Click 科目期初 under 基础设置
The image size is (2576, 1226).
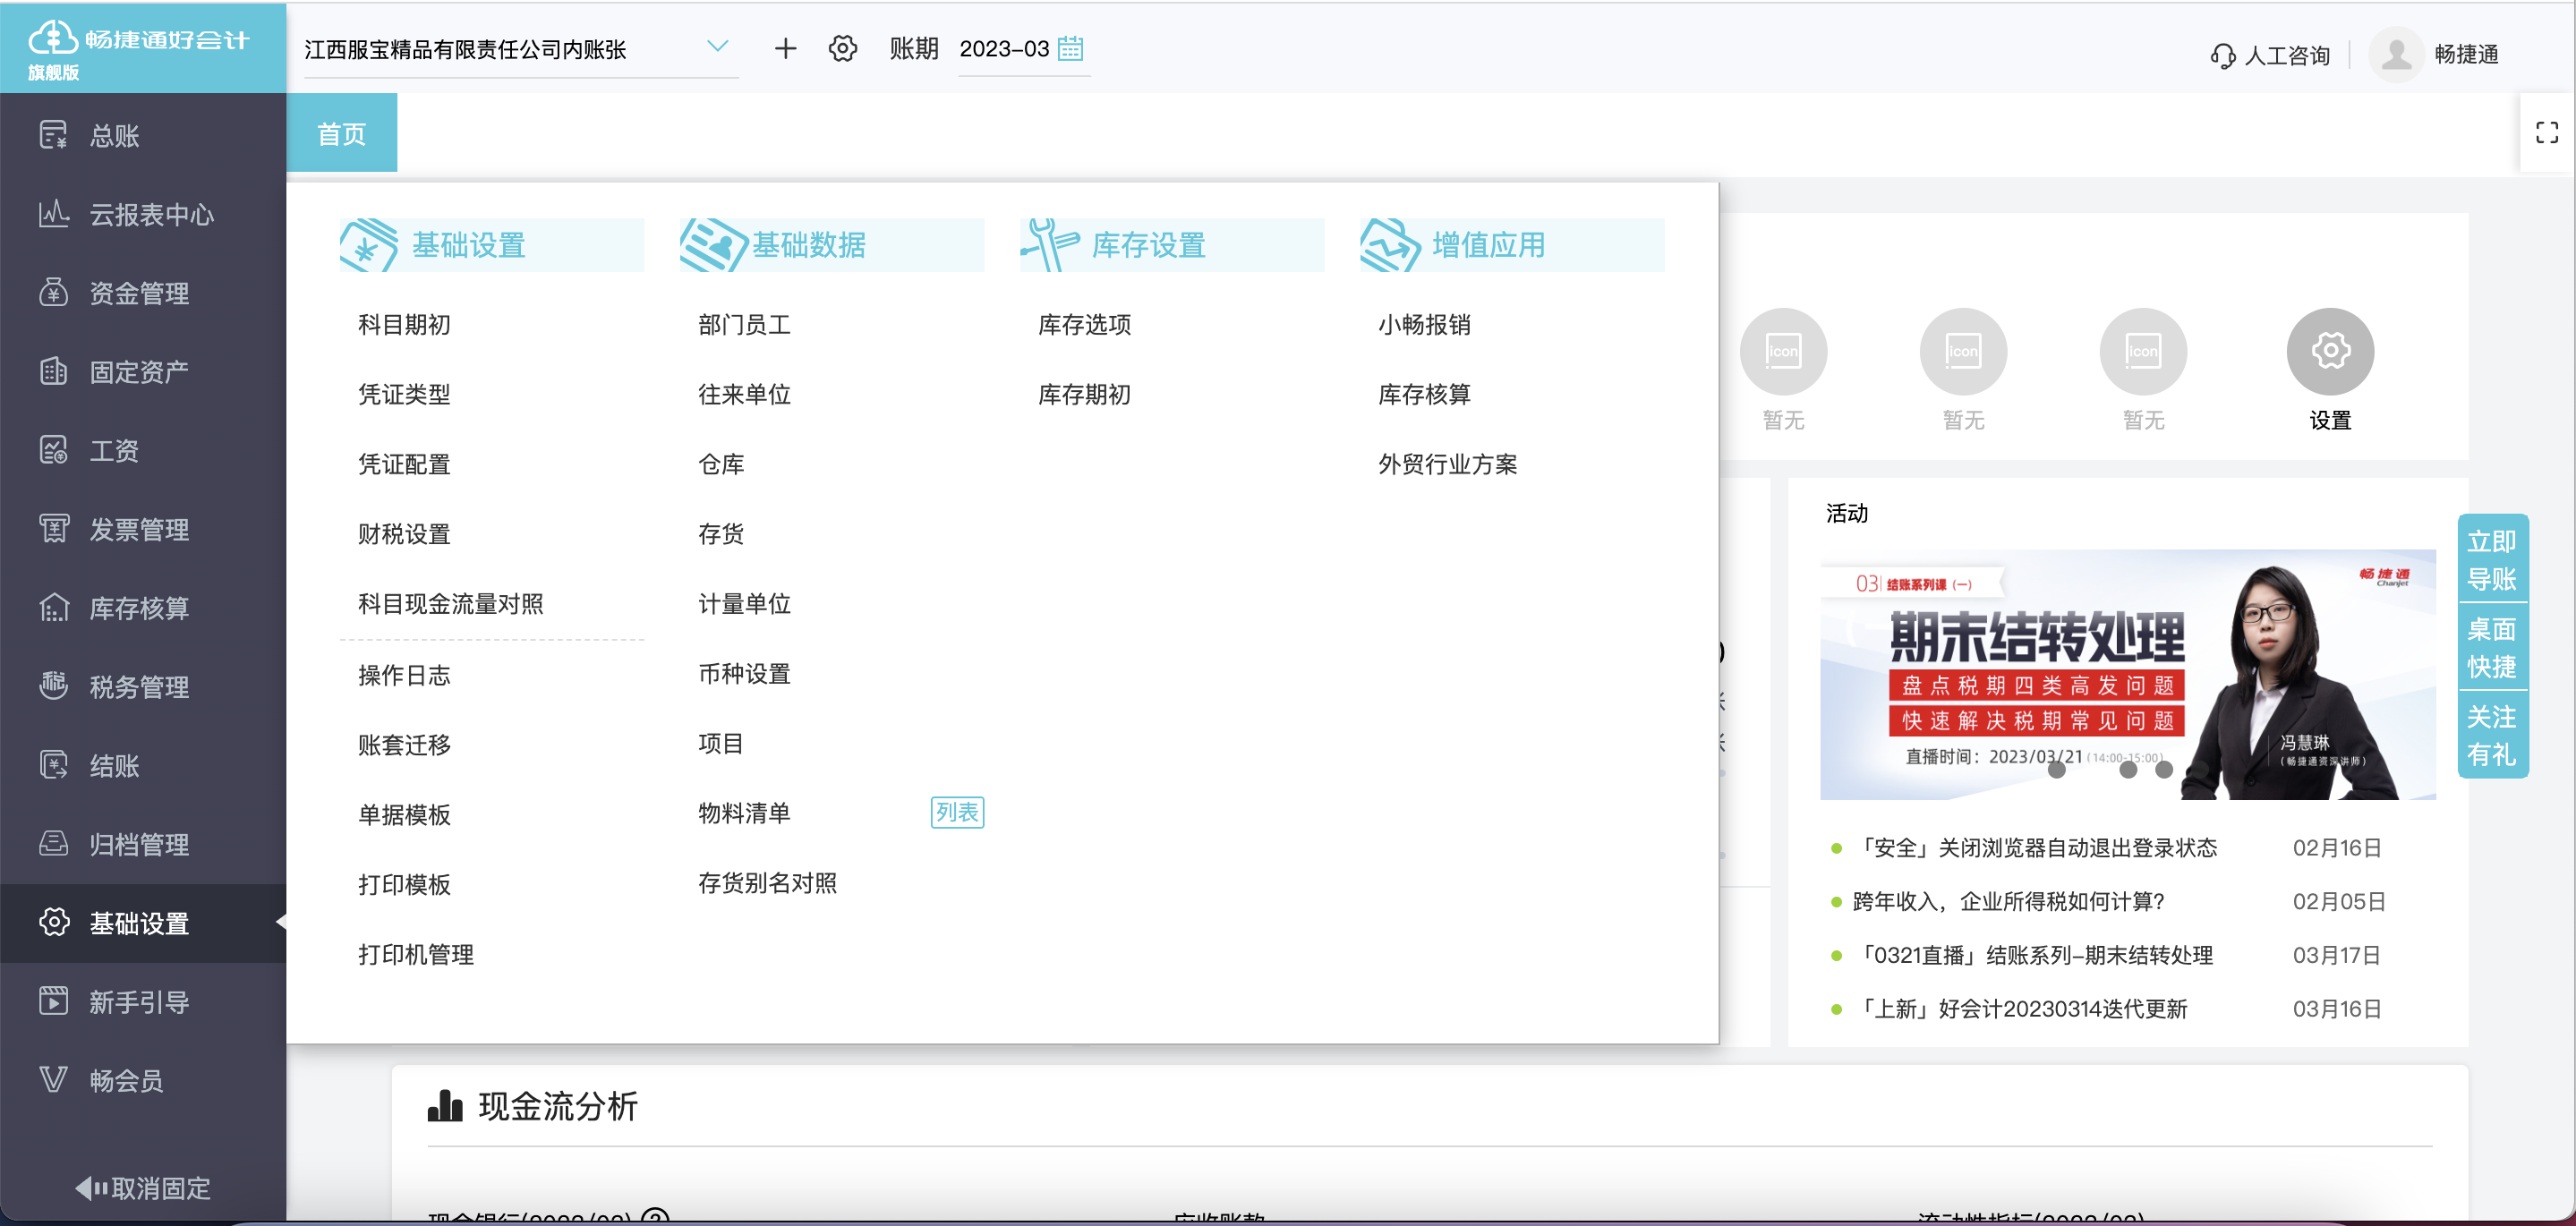tap(405, 324)
